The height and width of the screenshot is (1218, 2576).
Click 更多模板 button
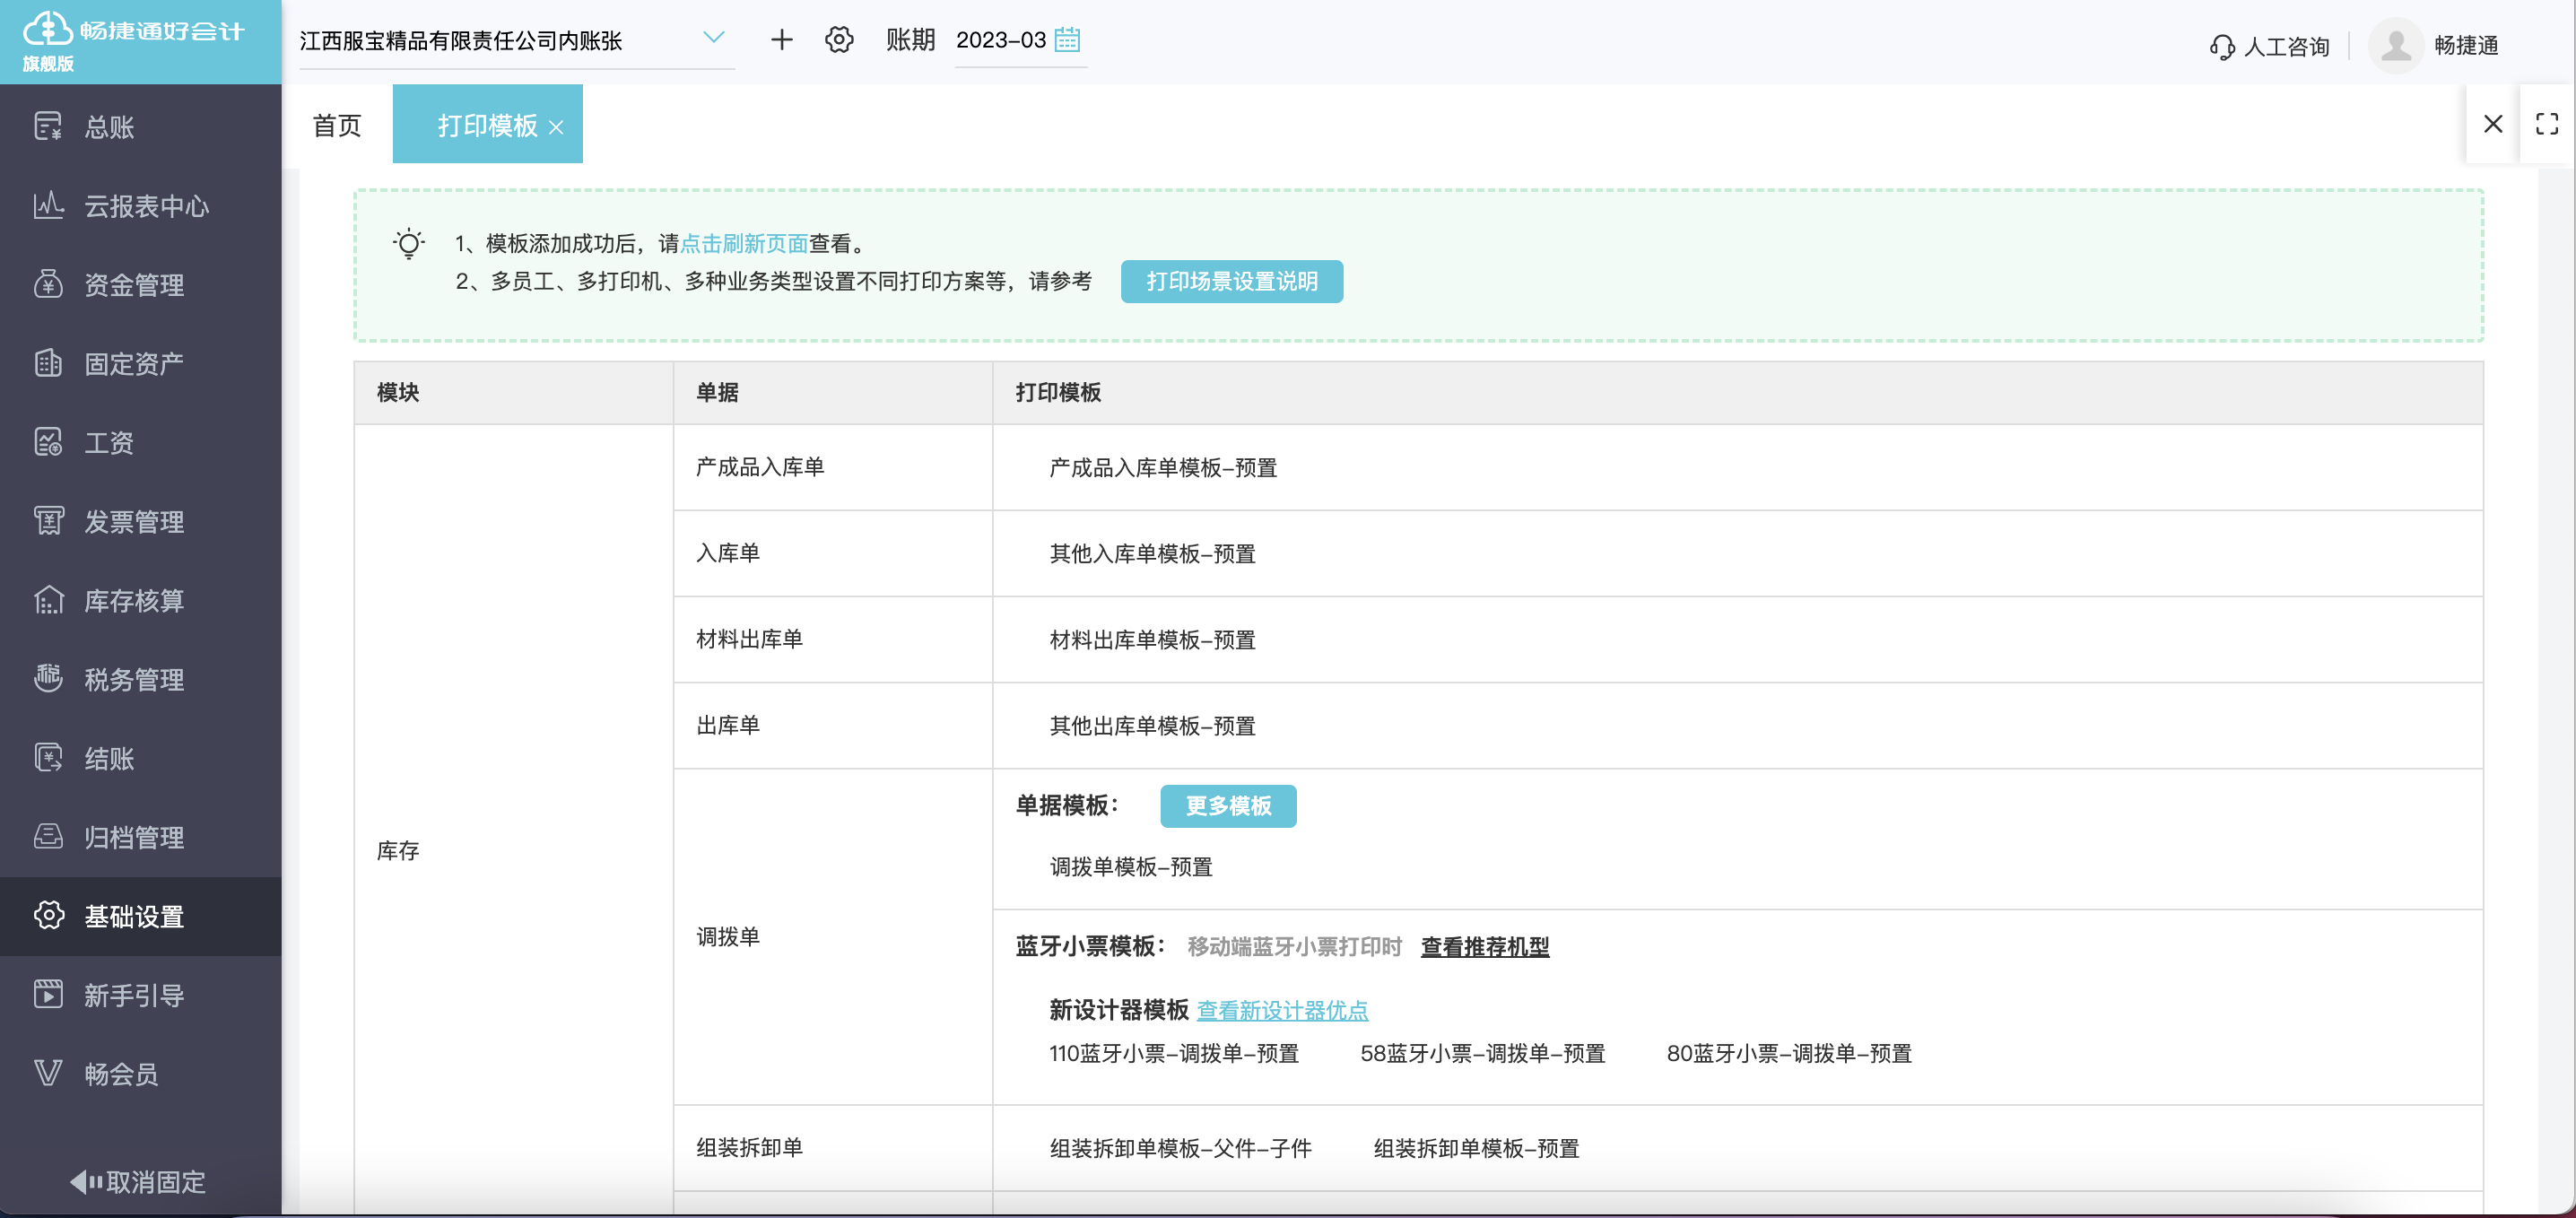[1229, 805]
